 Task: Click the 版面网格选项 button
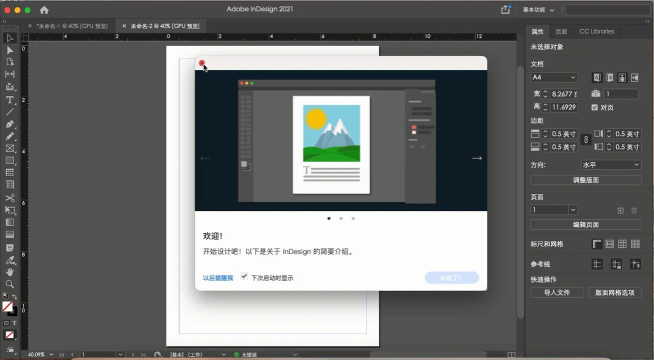(x=615, y=293)
